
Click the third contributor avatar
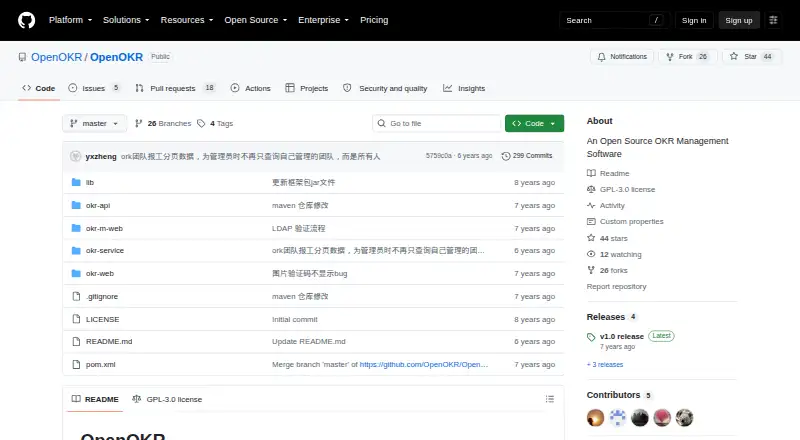coord(640,418)
